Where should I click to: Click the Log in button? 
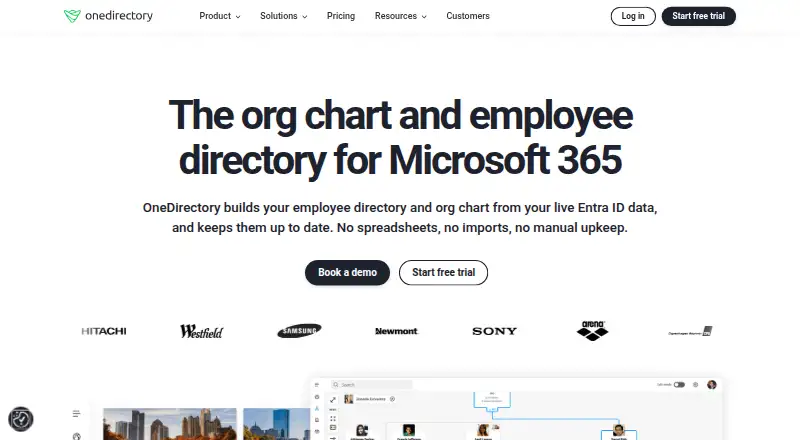(x=633, y=16)
